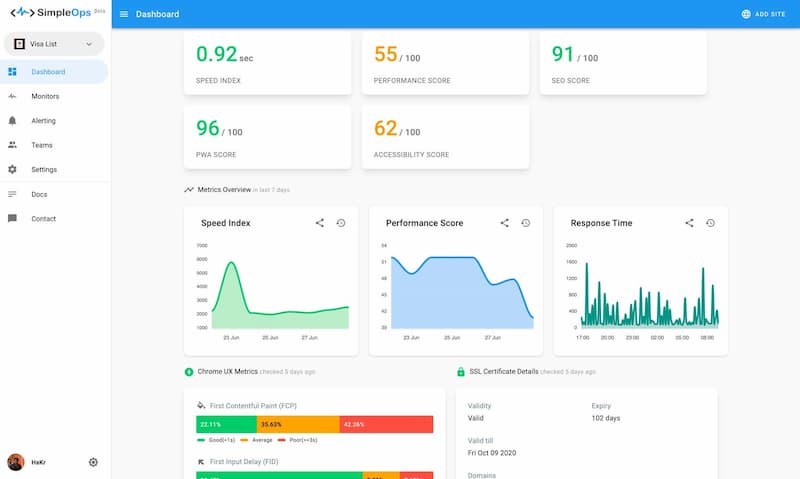Screen dimensions: 800x479
Task: Open the Settings sidebar item
Action: coord(44,169)
